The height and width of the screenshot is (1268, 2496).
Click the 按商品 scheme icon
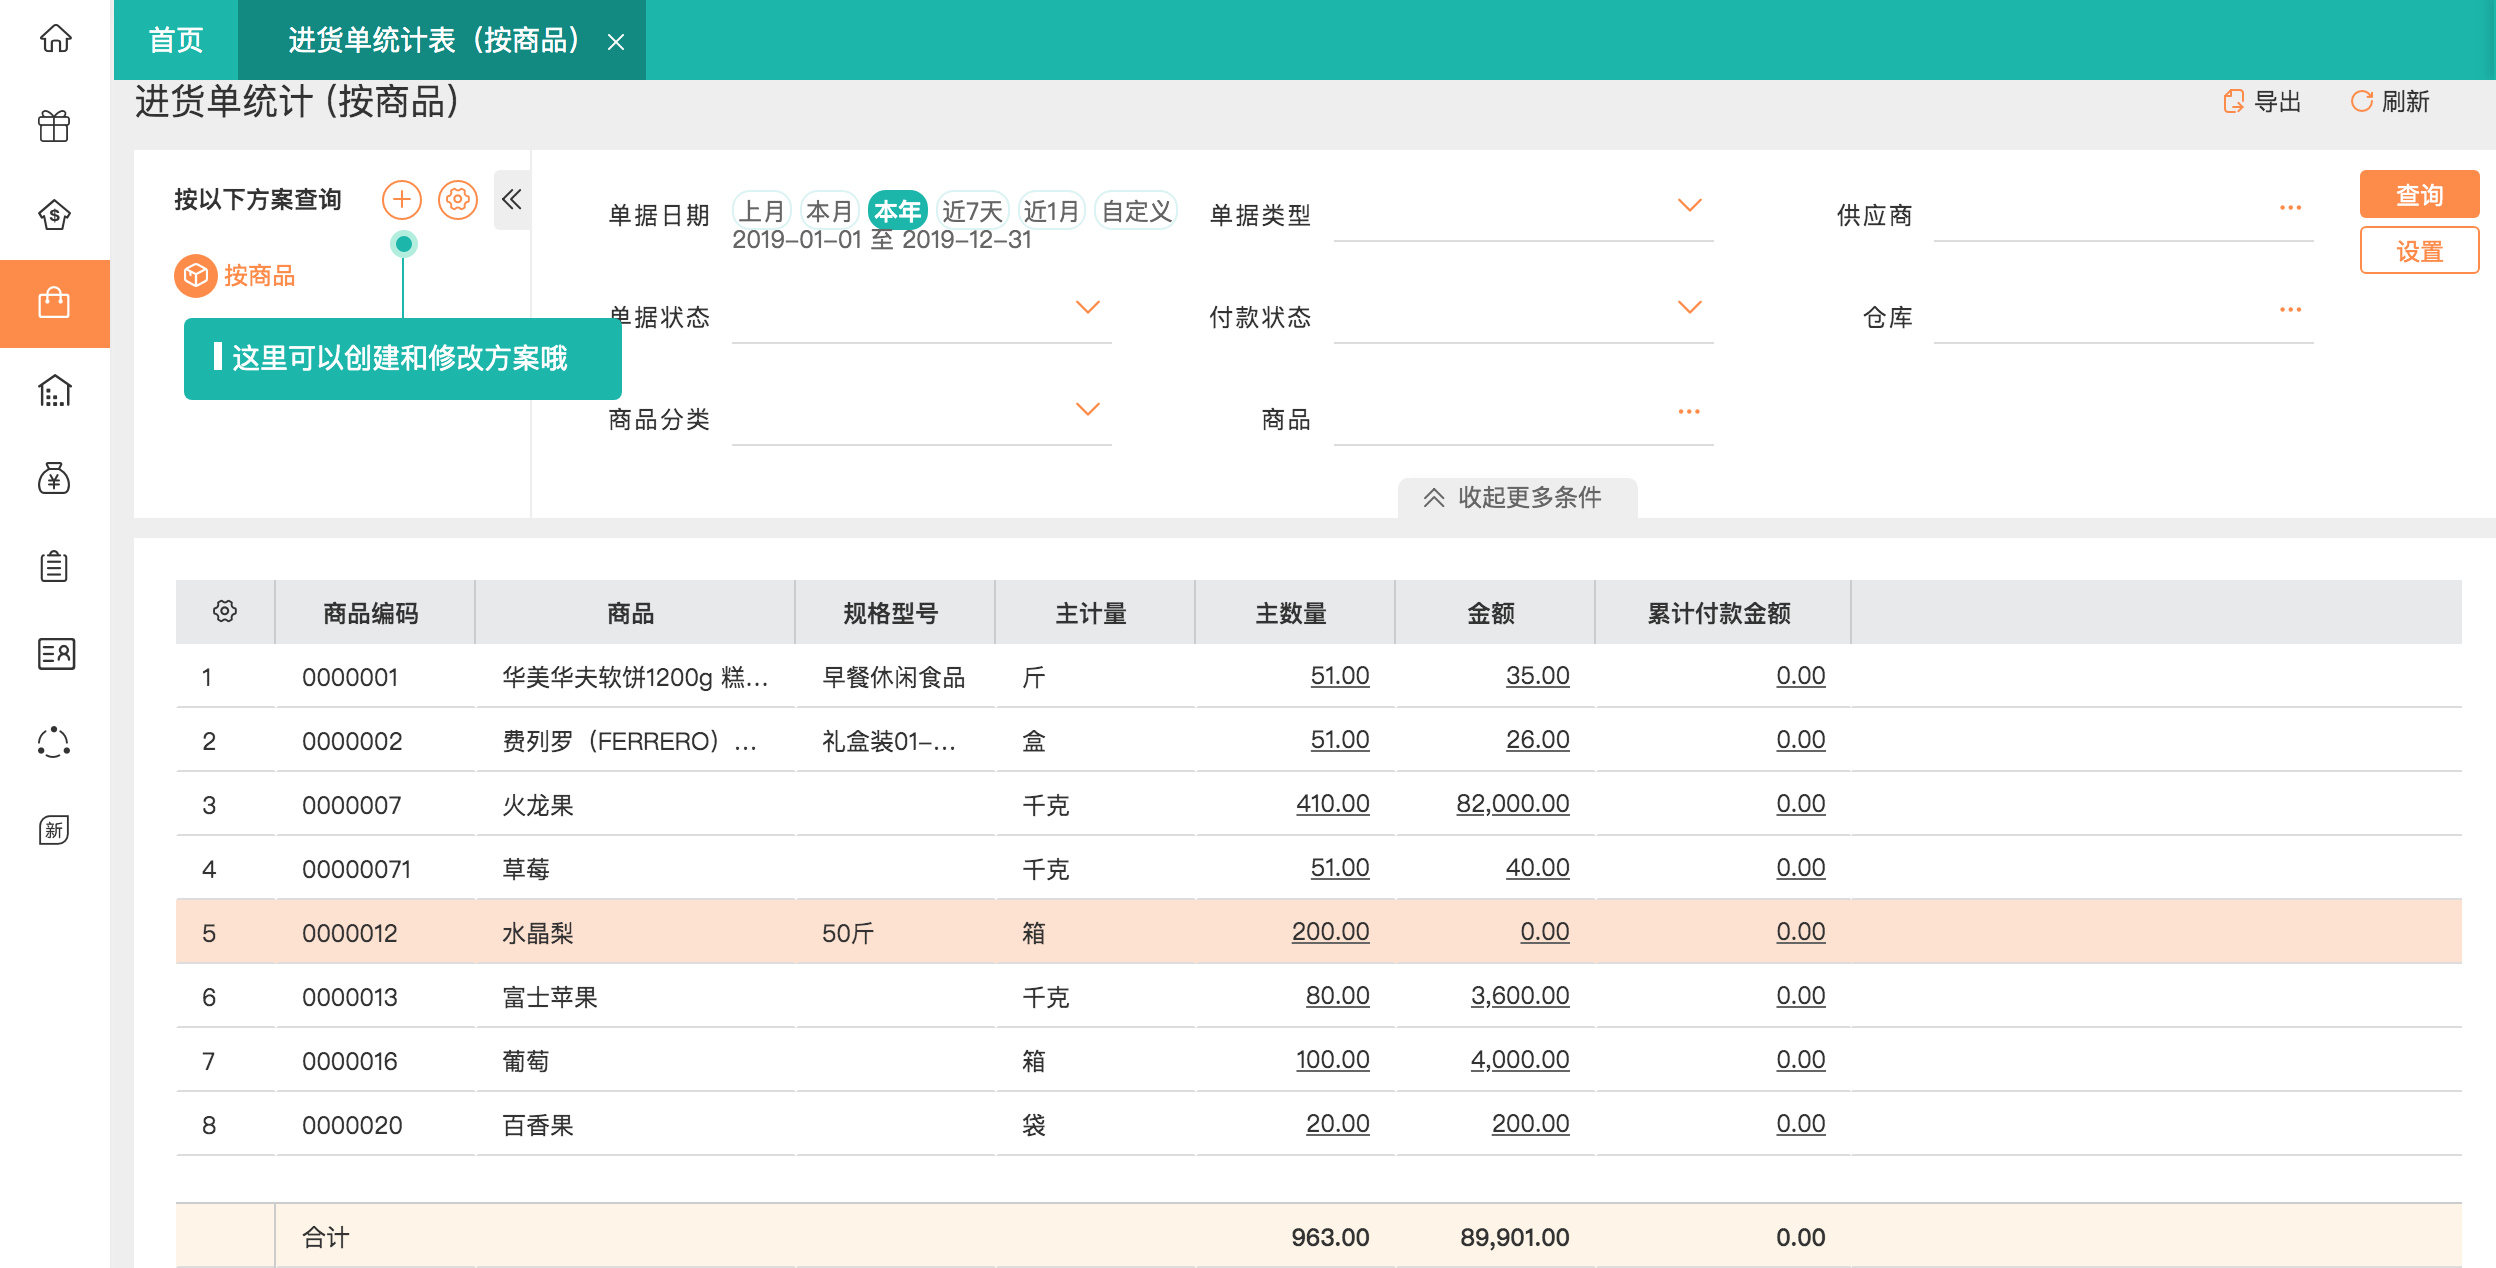(x=192, y=277)
